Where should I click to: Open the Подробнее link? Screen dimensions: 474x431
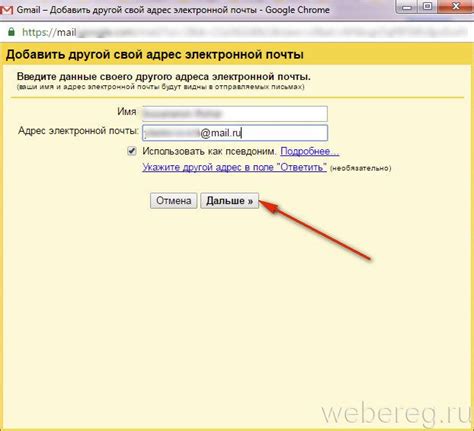click(x=310, y=151)
